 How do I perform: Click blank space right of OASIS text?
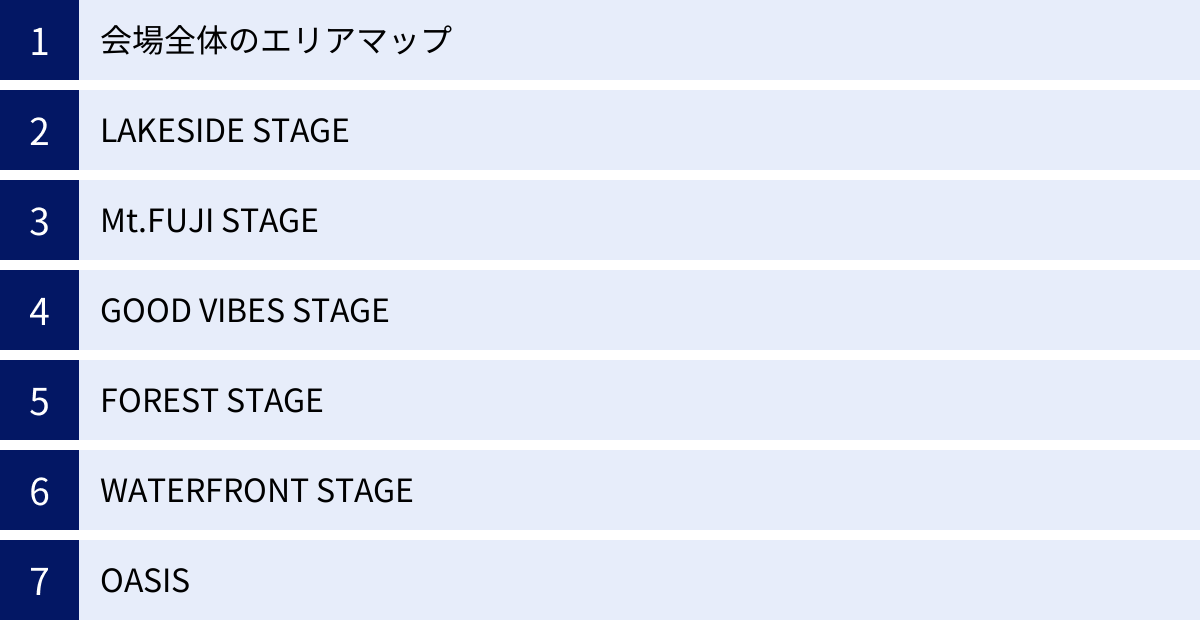point(700,581)
